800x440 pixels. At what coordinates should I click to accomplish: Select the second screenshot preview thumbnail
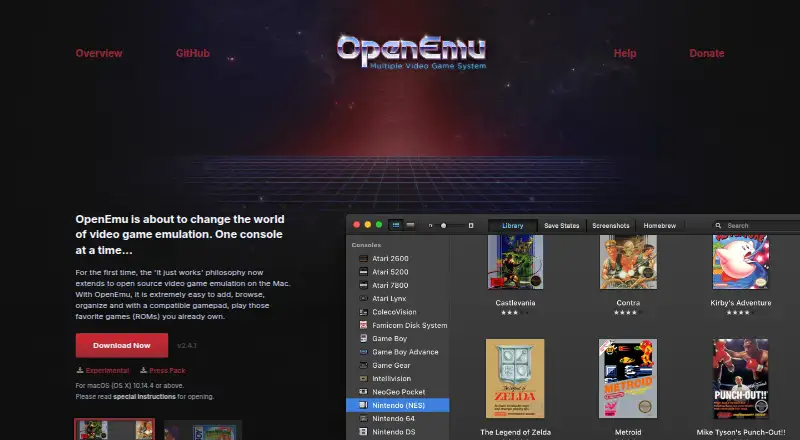pyautogui.click(x=203, y=430)
